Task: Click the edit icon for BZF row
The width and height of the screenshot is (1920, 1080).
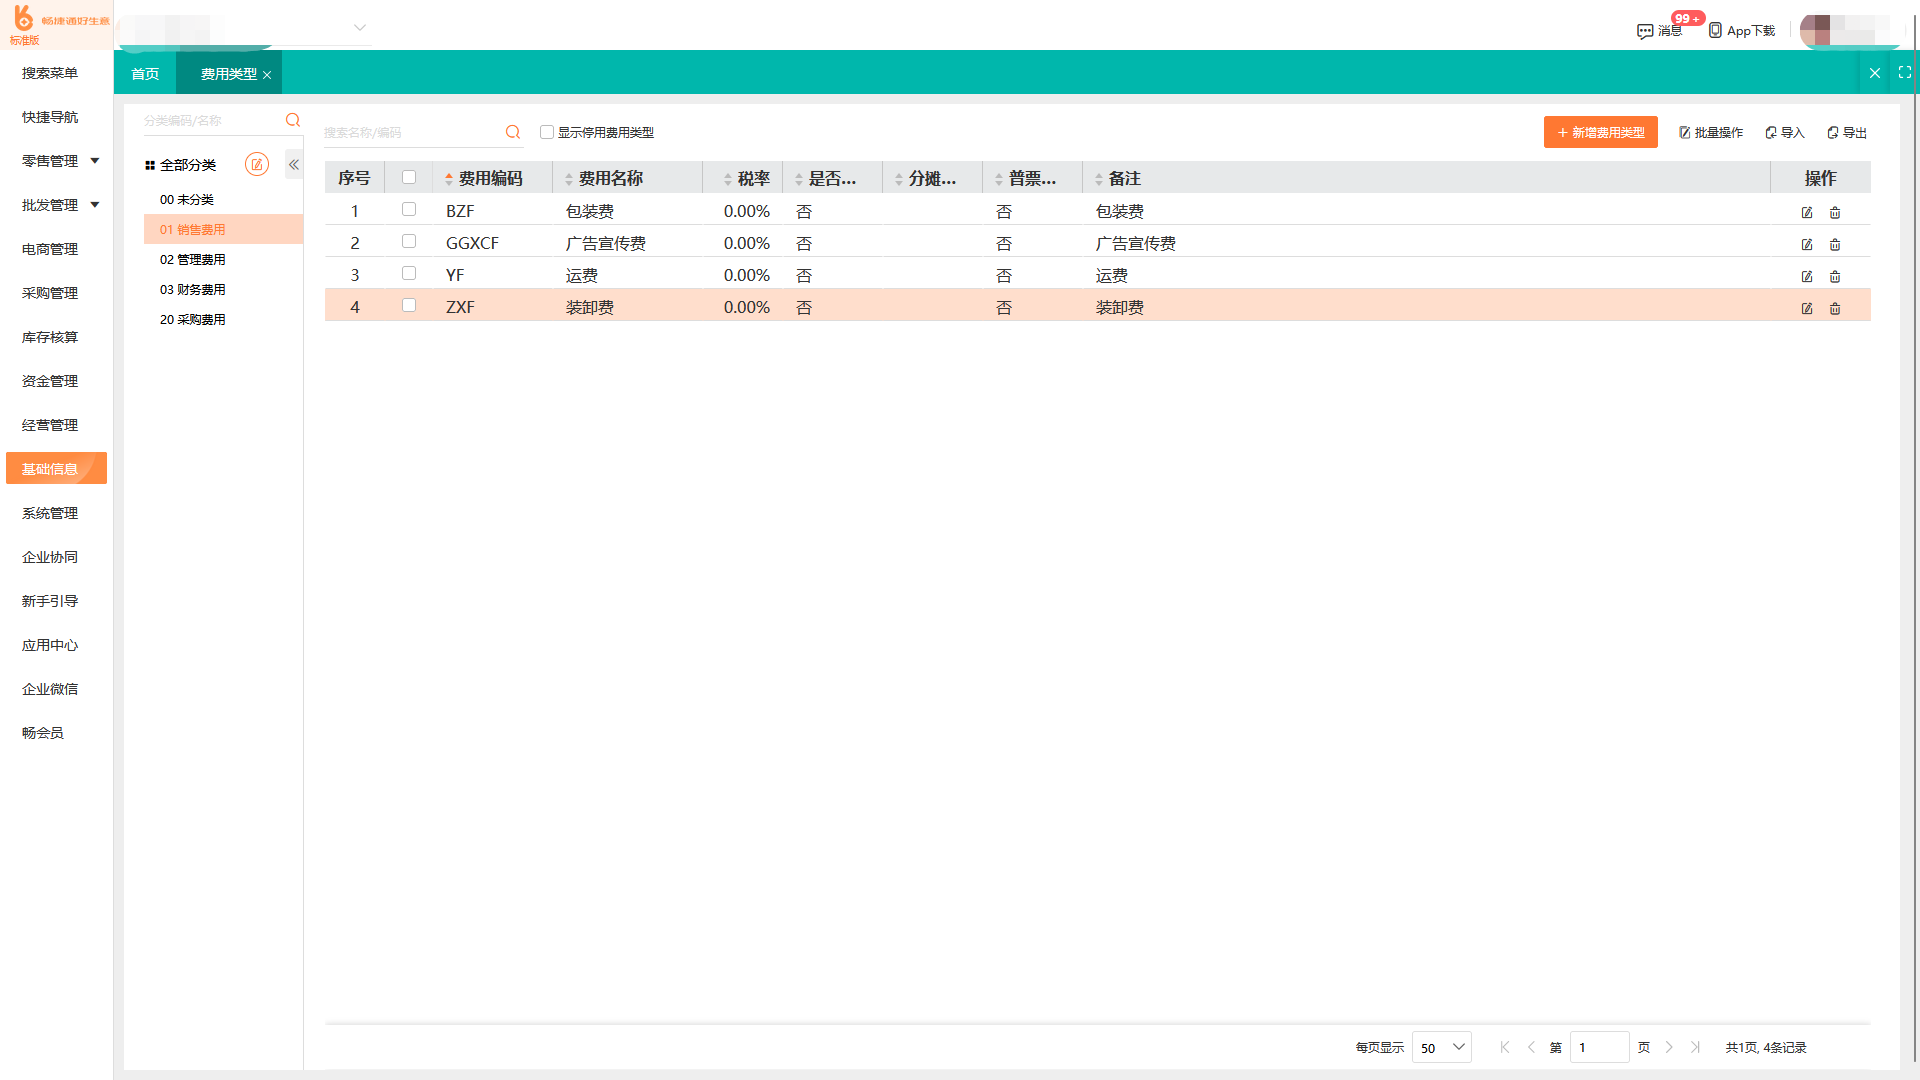Action: tap(1807, 212)
